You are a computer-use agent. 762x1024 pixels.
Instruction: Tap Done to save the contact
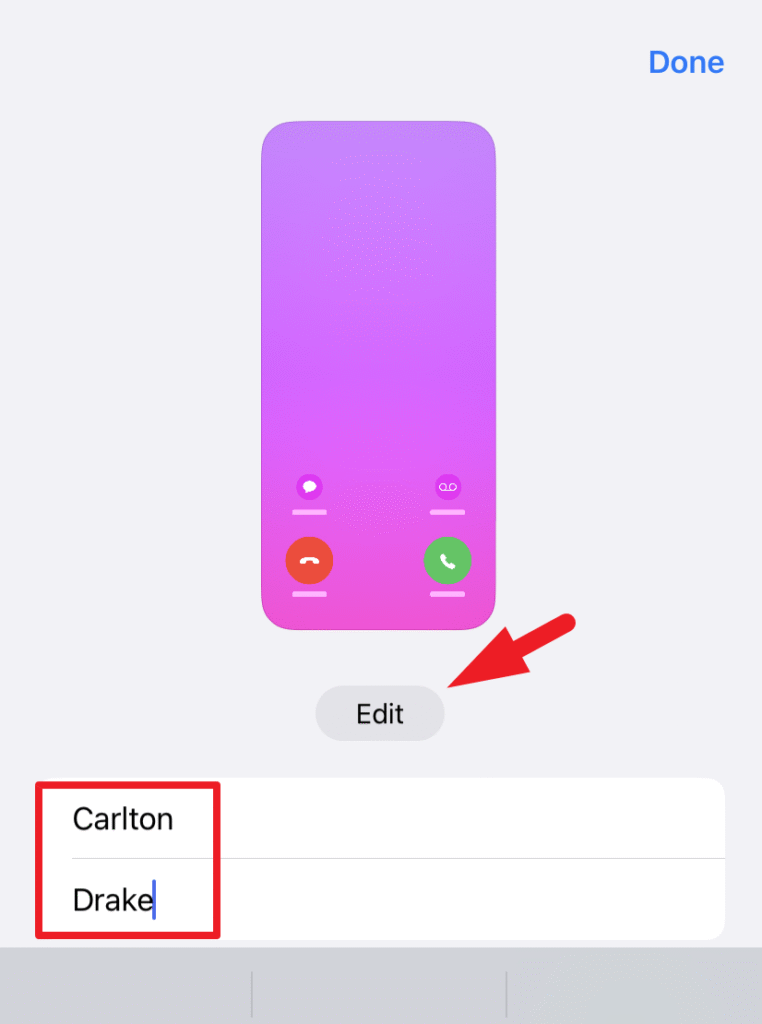click(x=686, y=62)
